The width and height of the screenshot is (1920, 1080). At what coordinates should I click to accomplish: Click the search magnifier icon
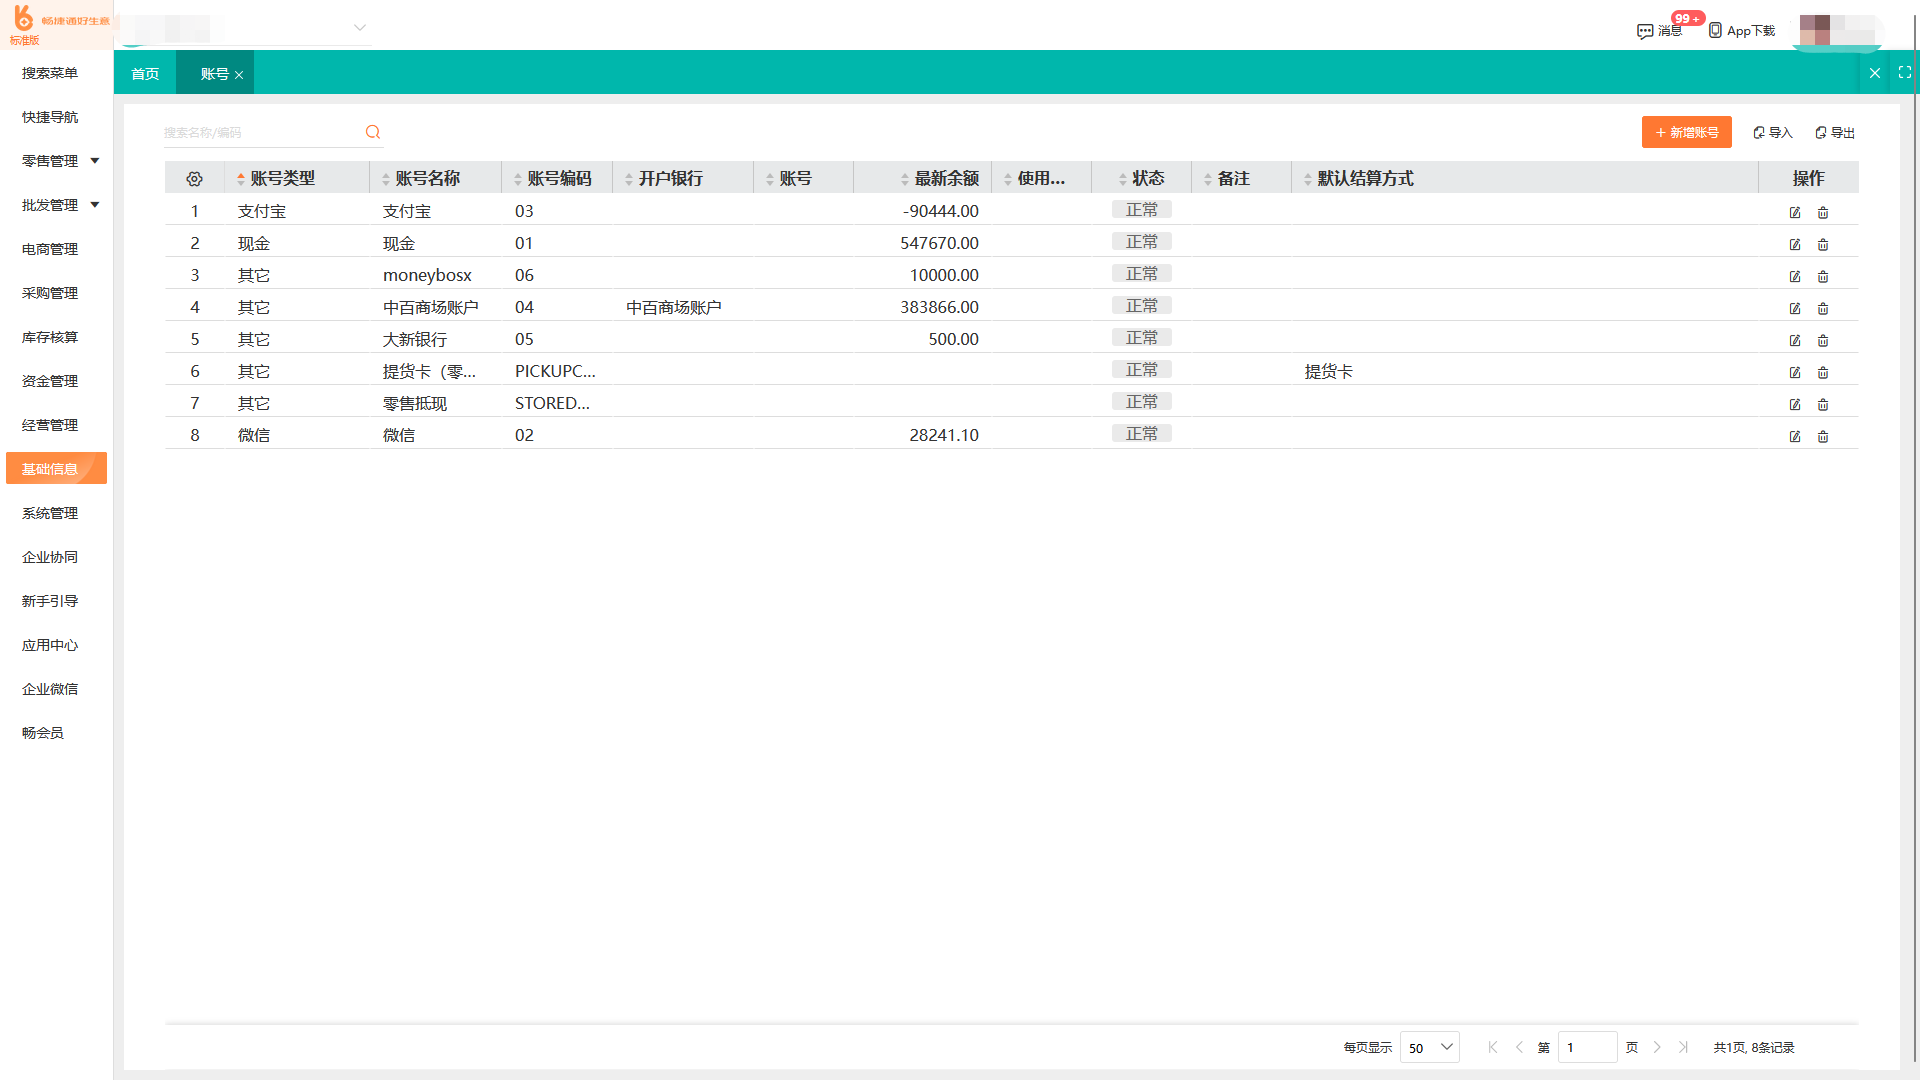(373, 132)
